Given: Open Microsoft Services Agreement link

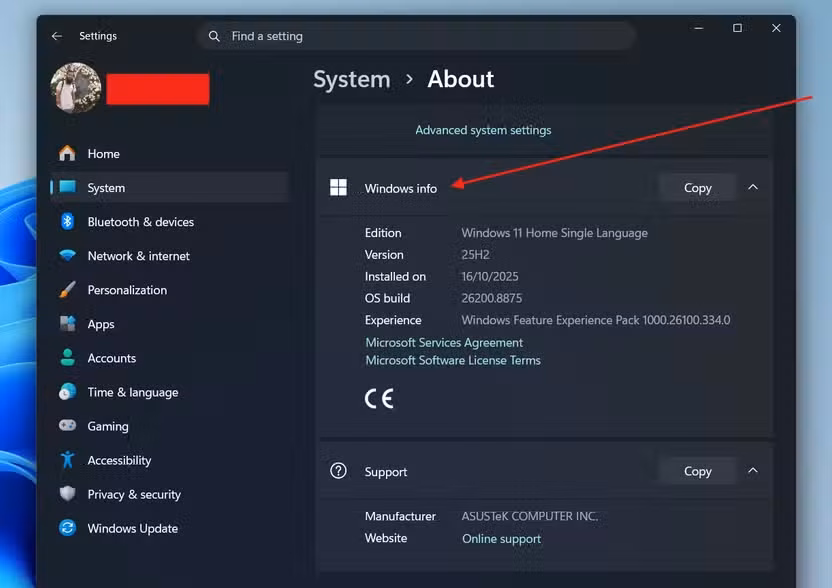Looking at the screenshot, I should [444, 343].
